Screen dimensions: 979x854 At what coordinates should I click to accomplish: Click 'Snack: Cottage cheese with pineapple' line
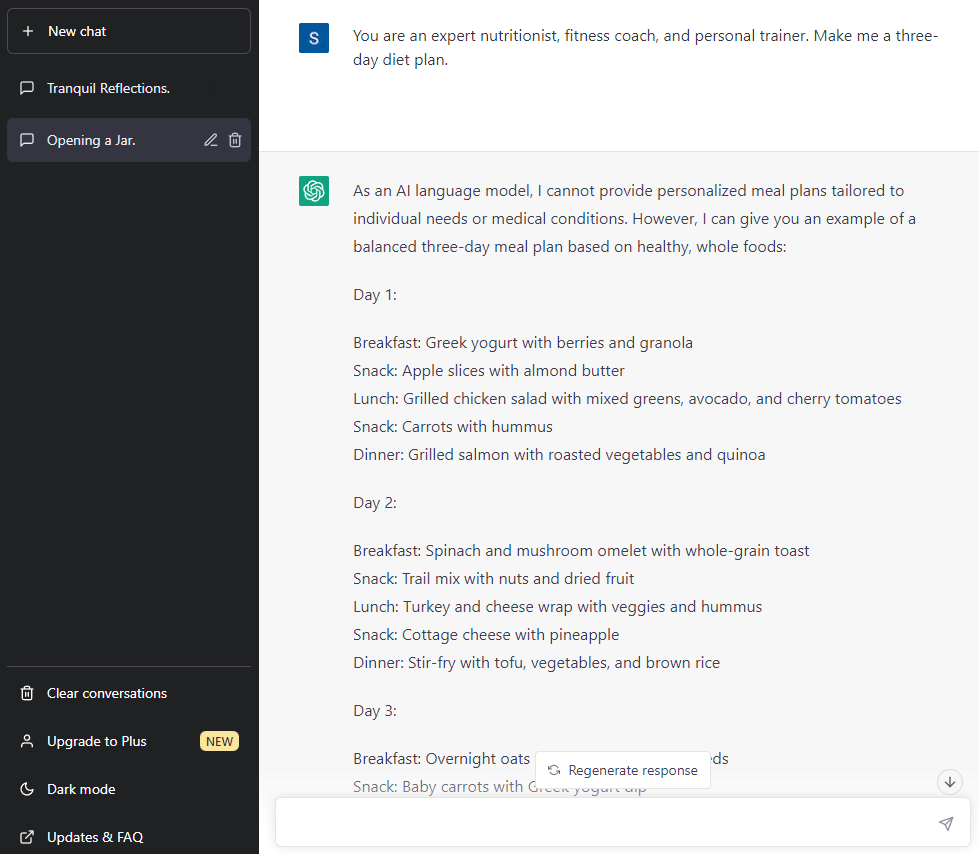pyautogui.click(x=486, y=635)
